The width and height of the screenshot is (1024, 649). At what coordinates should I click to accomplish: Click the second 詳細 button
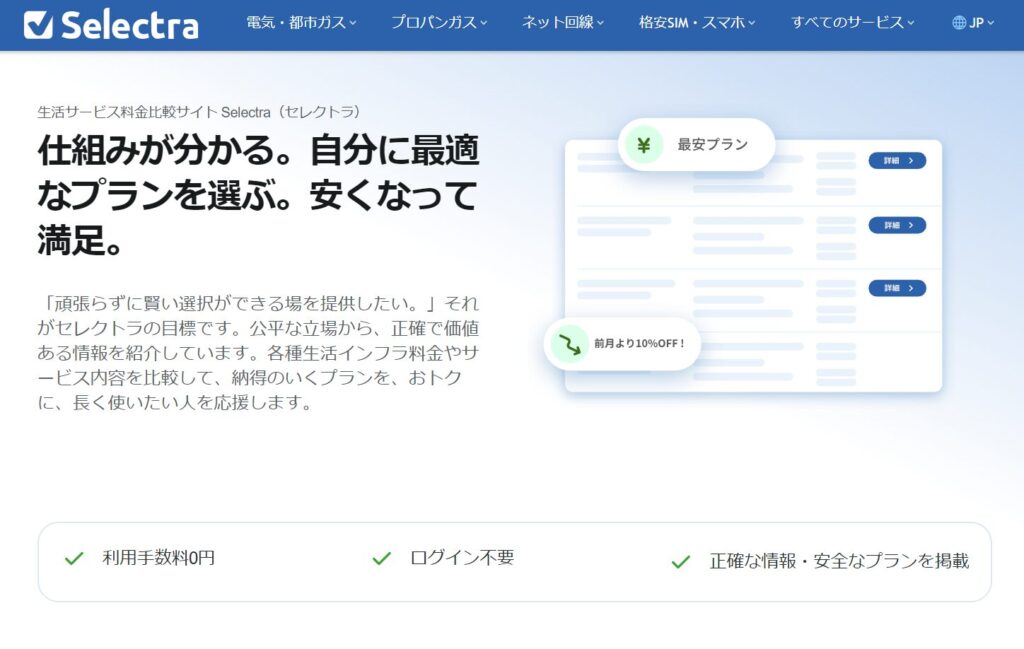[x=897, y=225]
